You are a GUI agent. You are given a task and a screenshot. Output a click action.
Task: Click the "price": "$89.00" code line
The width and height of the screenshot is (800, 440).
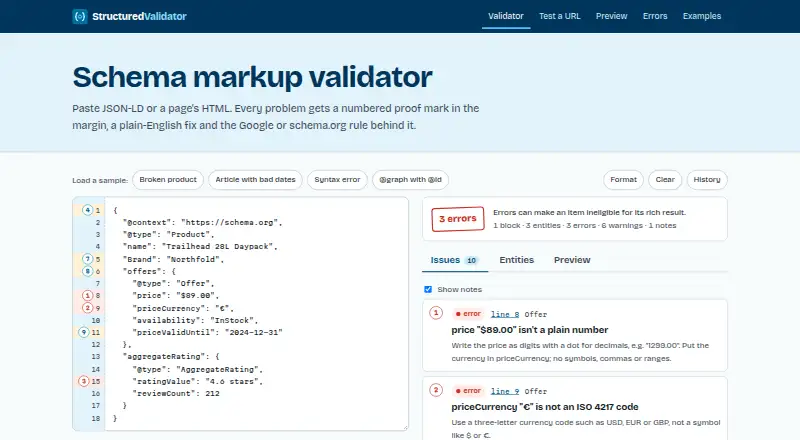176,296
